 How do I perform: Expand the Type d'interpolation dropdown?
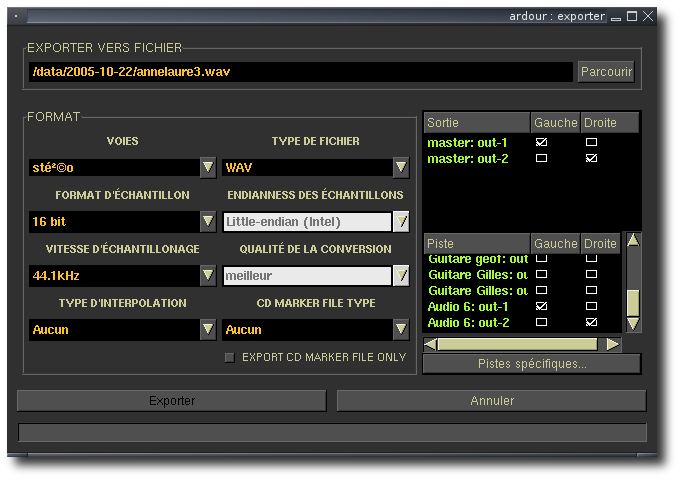point(207,329)
